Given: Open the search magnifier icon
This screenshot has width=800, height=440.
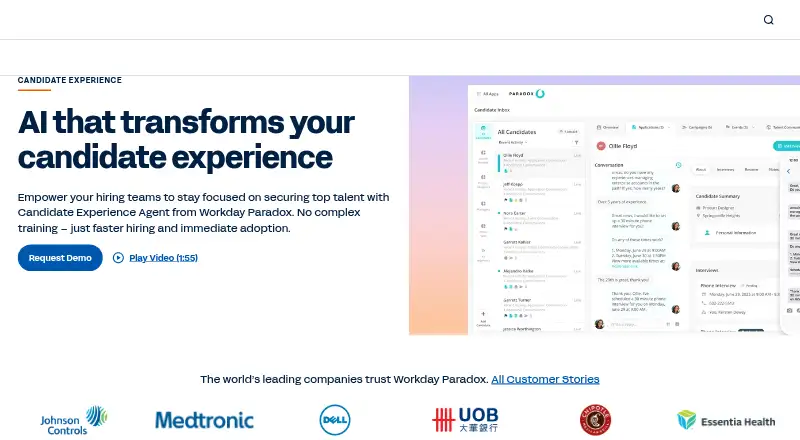Looking at the screenshot, I should coord(768,20).
